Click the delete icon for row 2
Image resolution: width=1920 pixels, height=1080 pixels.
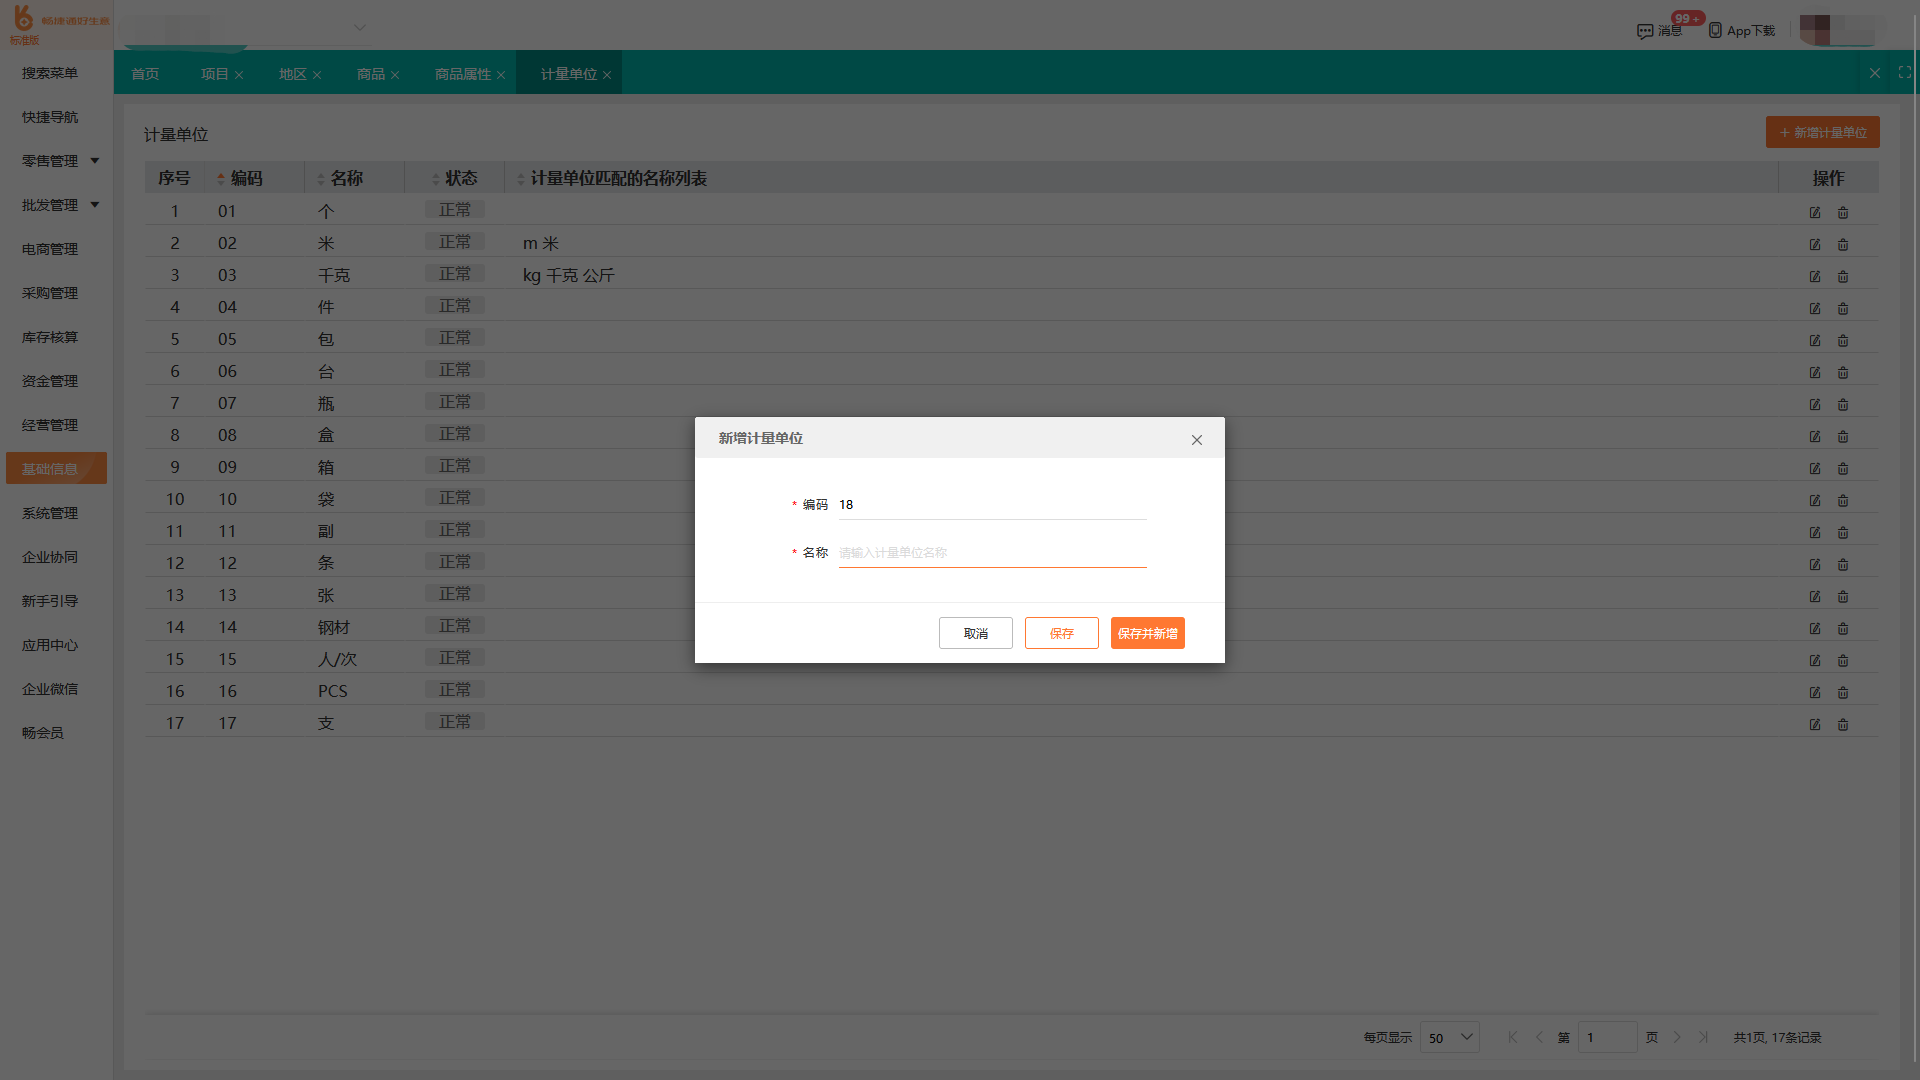point(1844,244)
